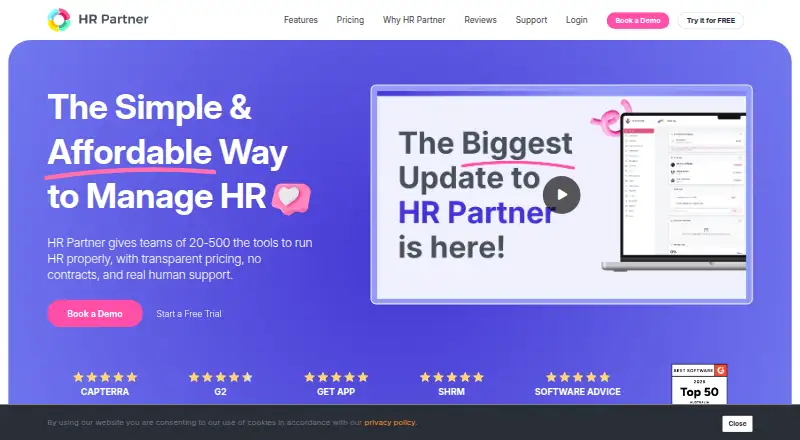Open the privacy policy link
This screenshot has width=800, height=440.
[x=390, y=423]
